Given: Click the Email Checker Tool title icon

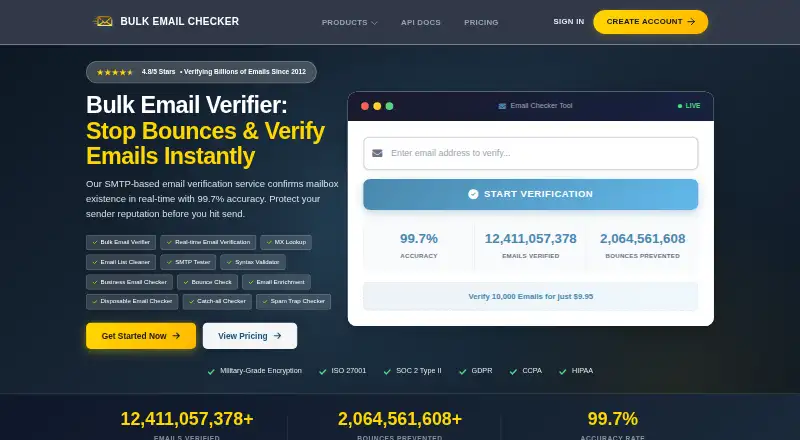Looking at the screenshot, I should tap(502, 106).
